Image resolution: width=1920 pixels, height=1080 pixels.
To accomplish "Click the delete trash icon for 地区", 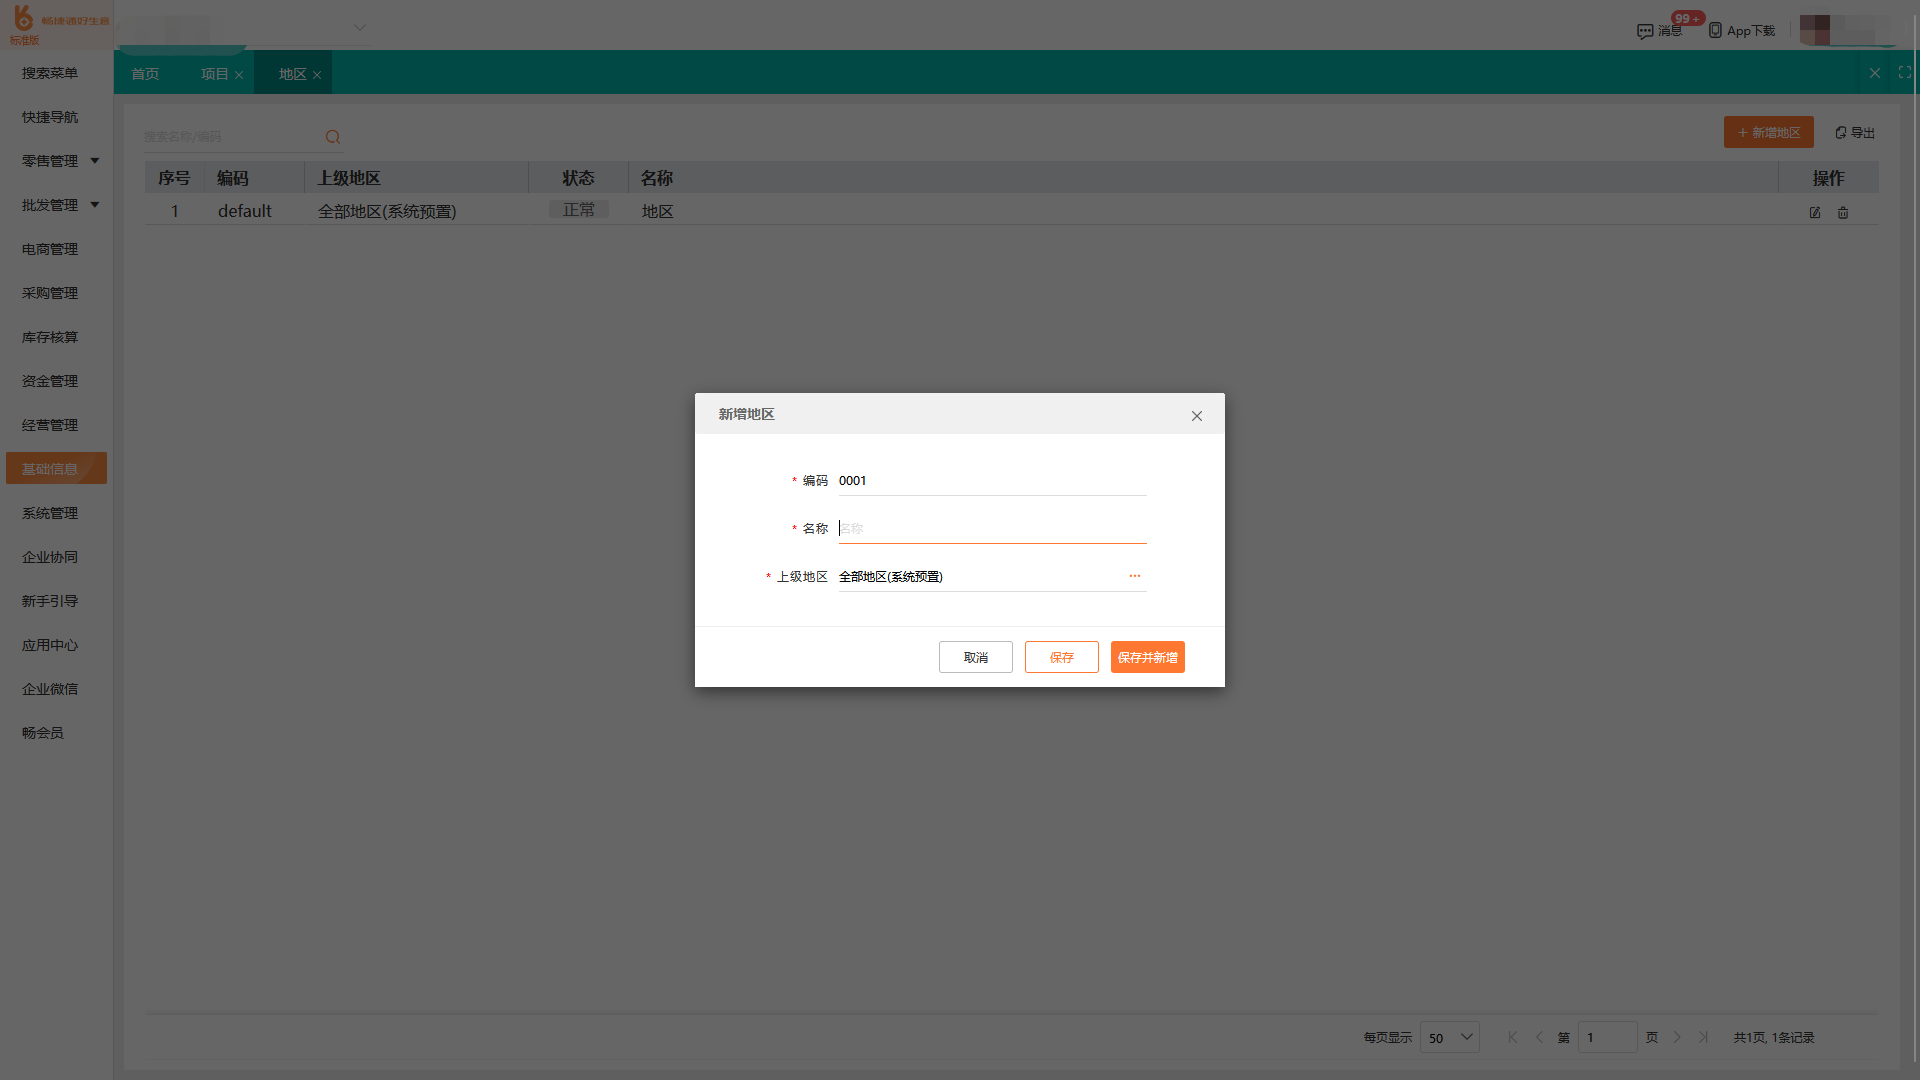I will [1842, 212].
